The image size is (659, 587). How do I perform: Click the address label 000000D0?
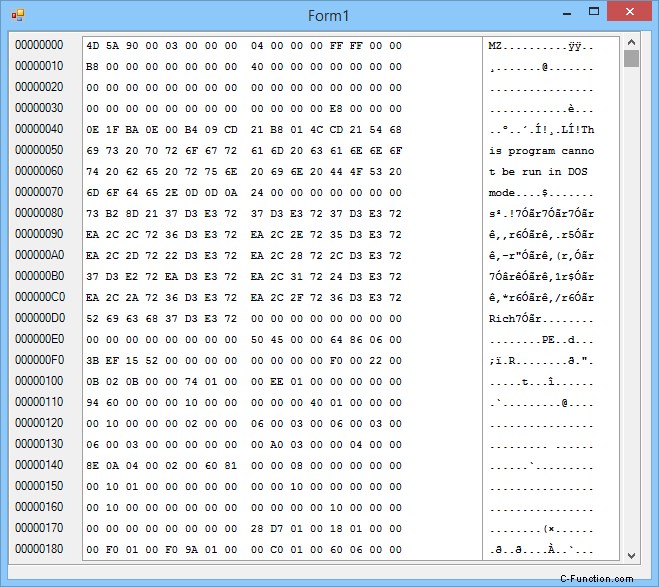coord(39,318)
